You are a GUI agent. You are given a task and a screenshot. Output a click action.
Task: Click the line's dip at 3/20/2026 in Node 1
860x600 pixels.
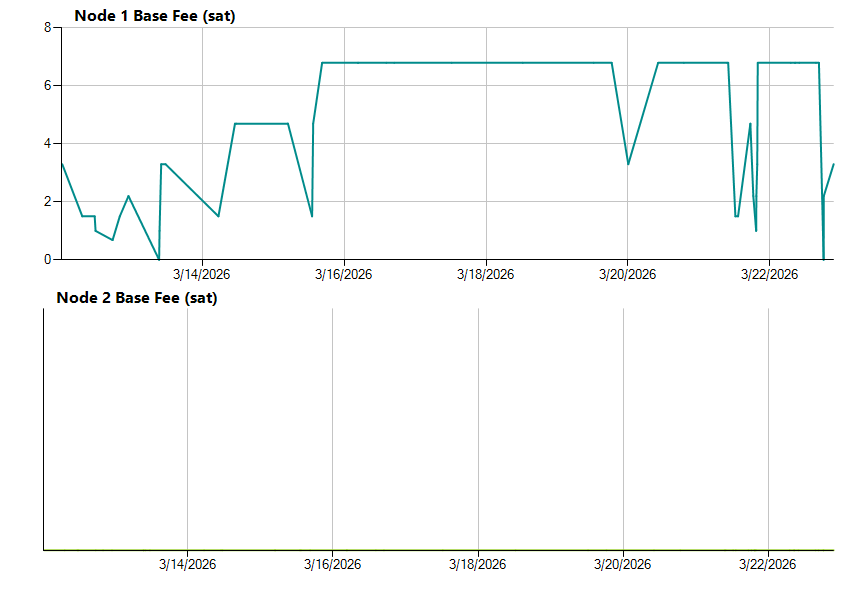point(628,164)
